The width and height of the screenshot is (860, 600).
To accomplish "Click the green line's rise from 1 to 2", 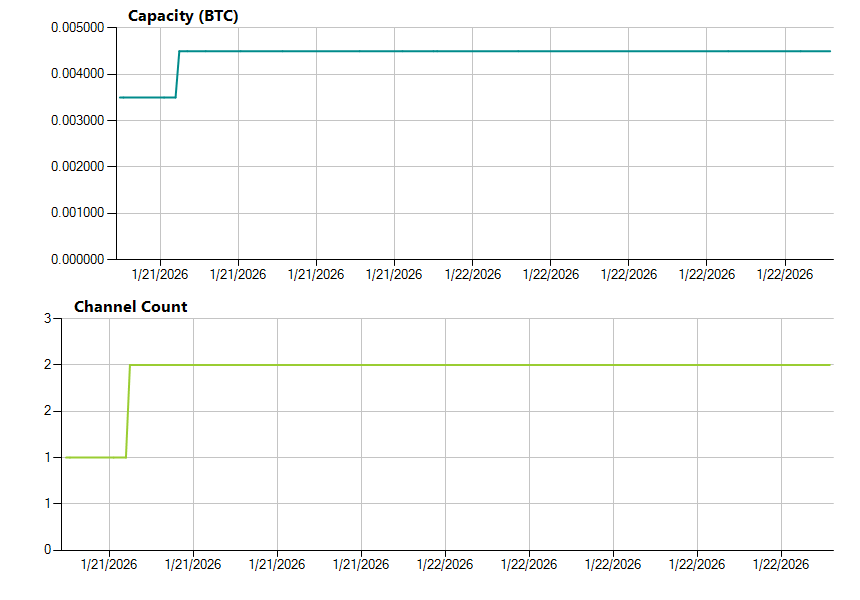I will click(128, 411).
